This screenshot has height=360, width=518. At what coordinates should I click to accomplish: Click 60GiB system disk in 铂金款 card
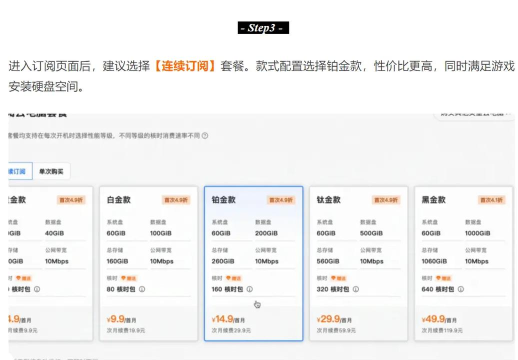[x=221, y=233]
